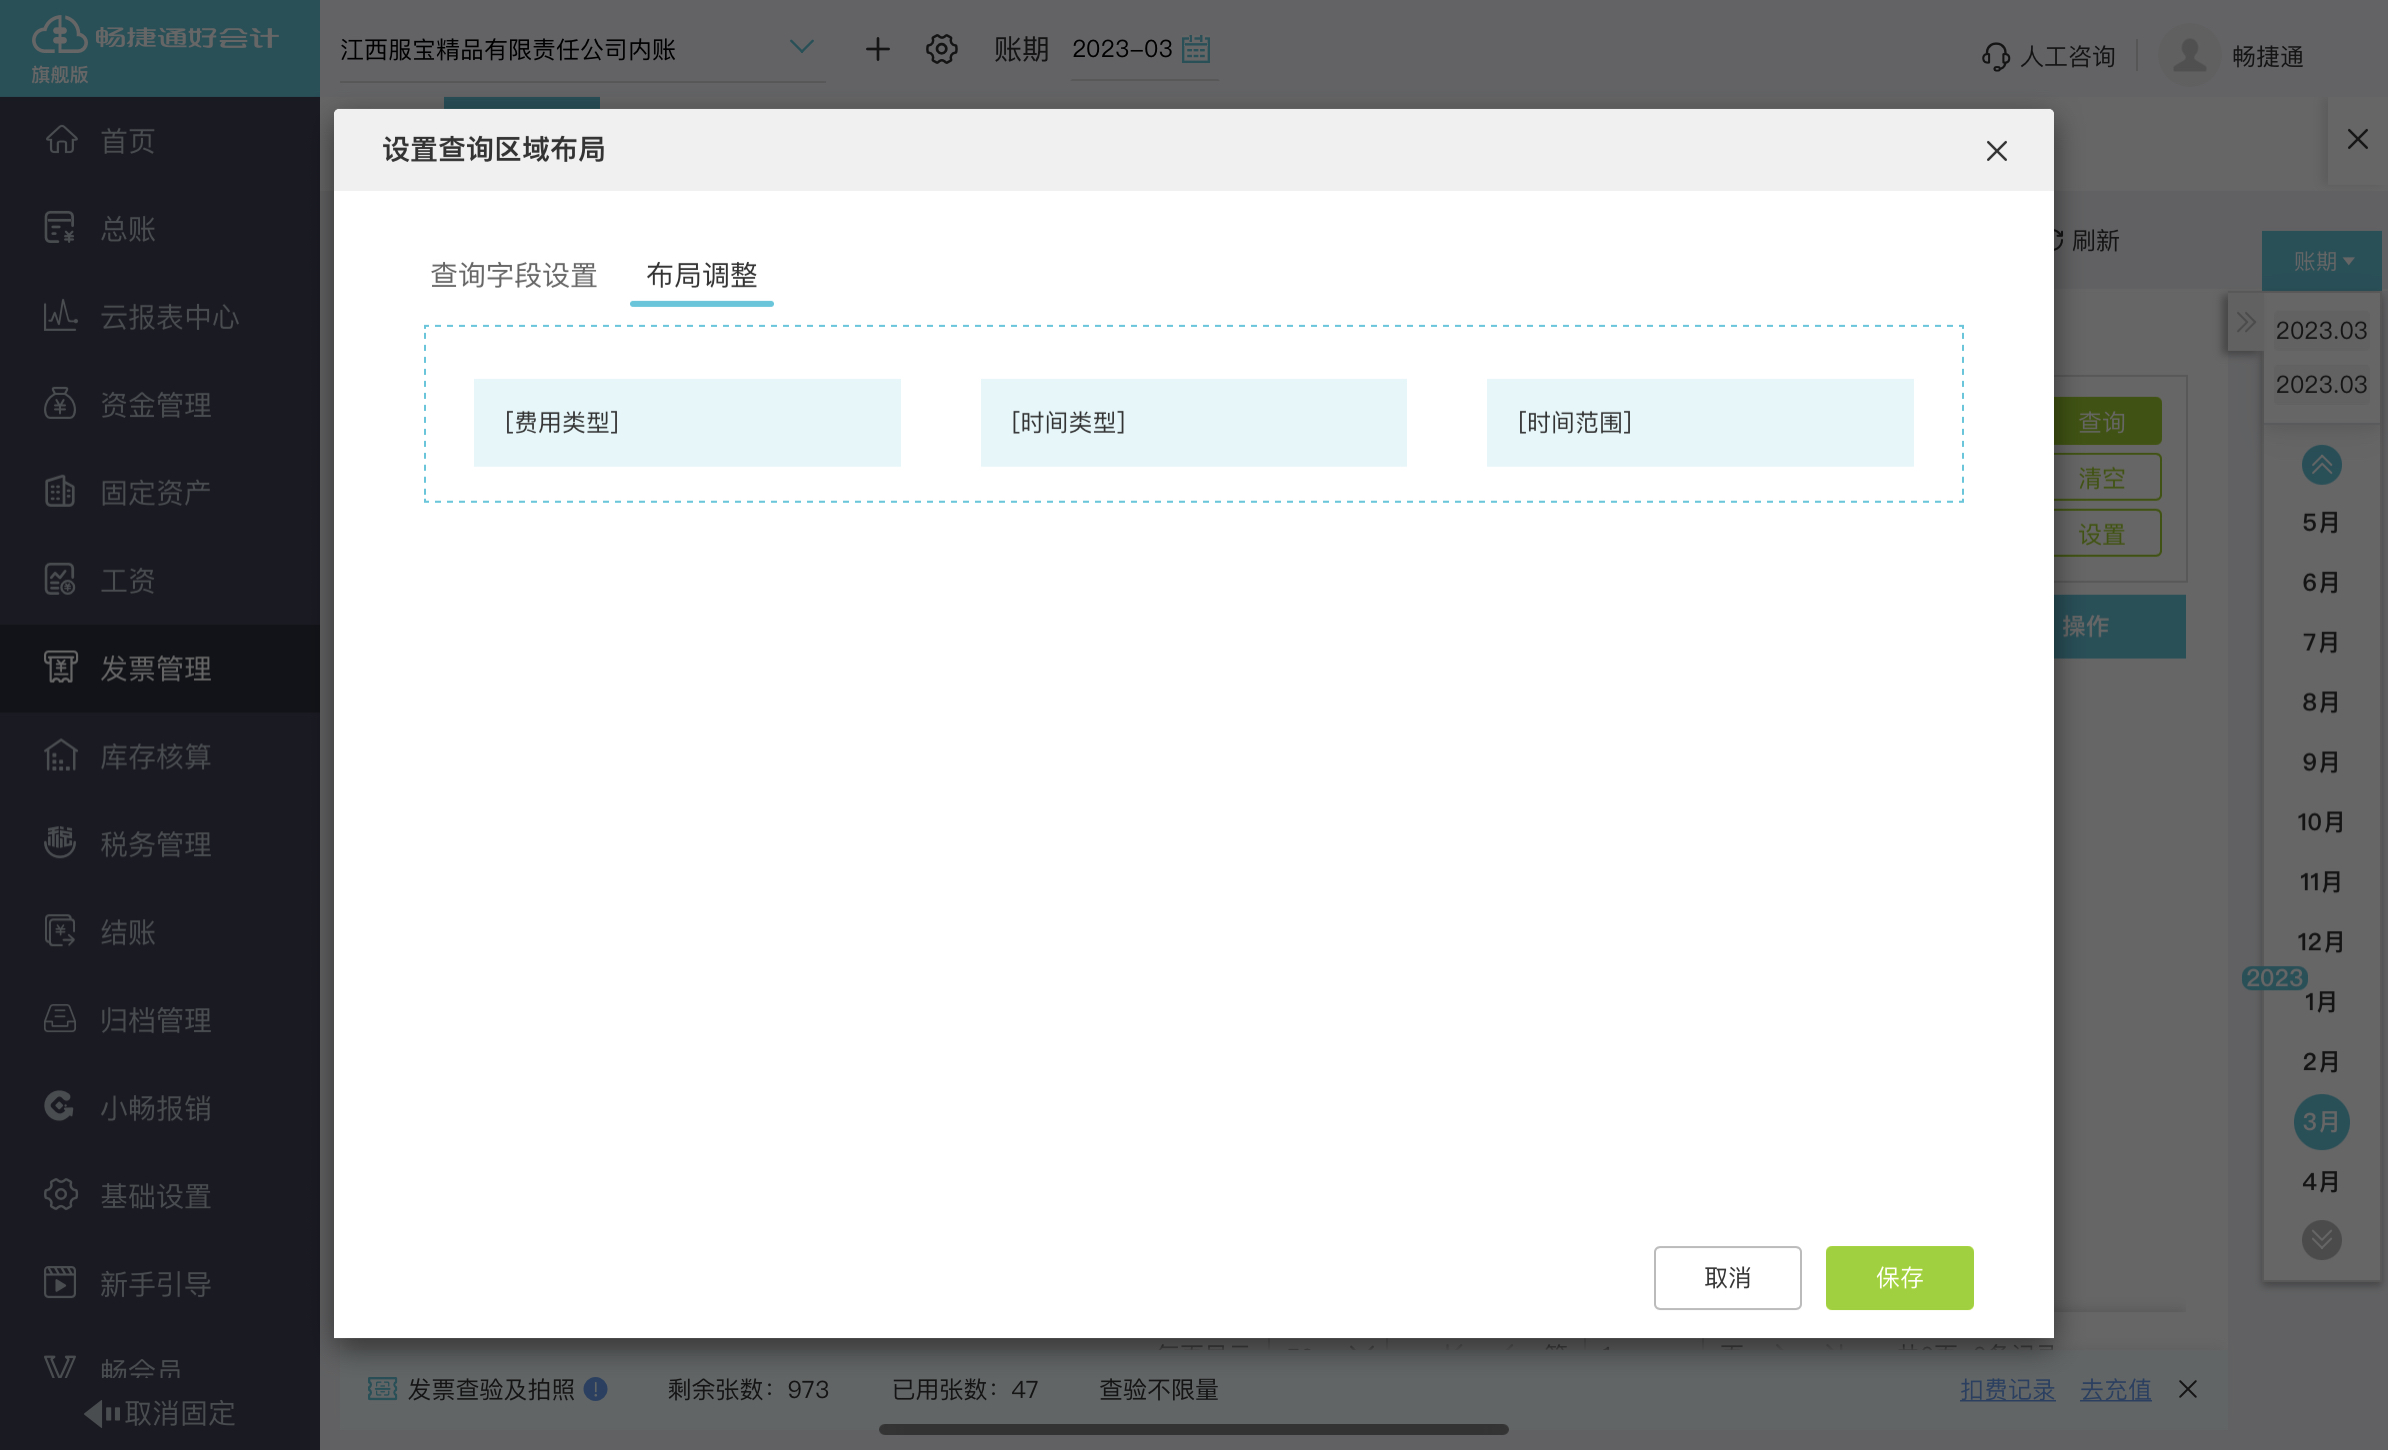Click 新手引导 sidebar icon
Image resolution: width=2388 pixels, height=1450 pixels.
(x=60, y=1281)
